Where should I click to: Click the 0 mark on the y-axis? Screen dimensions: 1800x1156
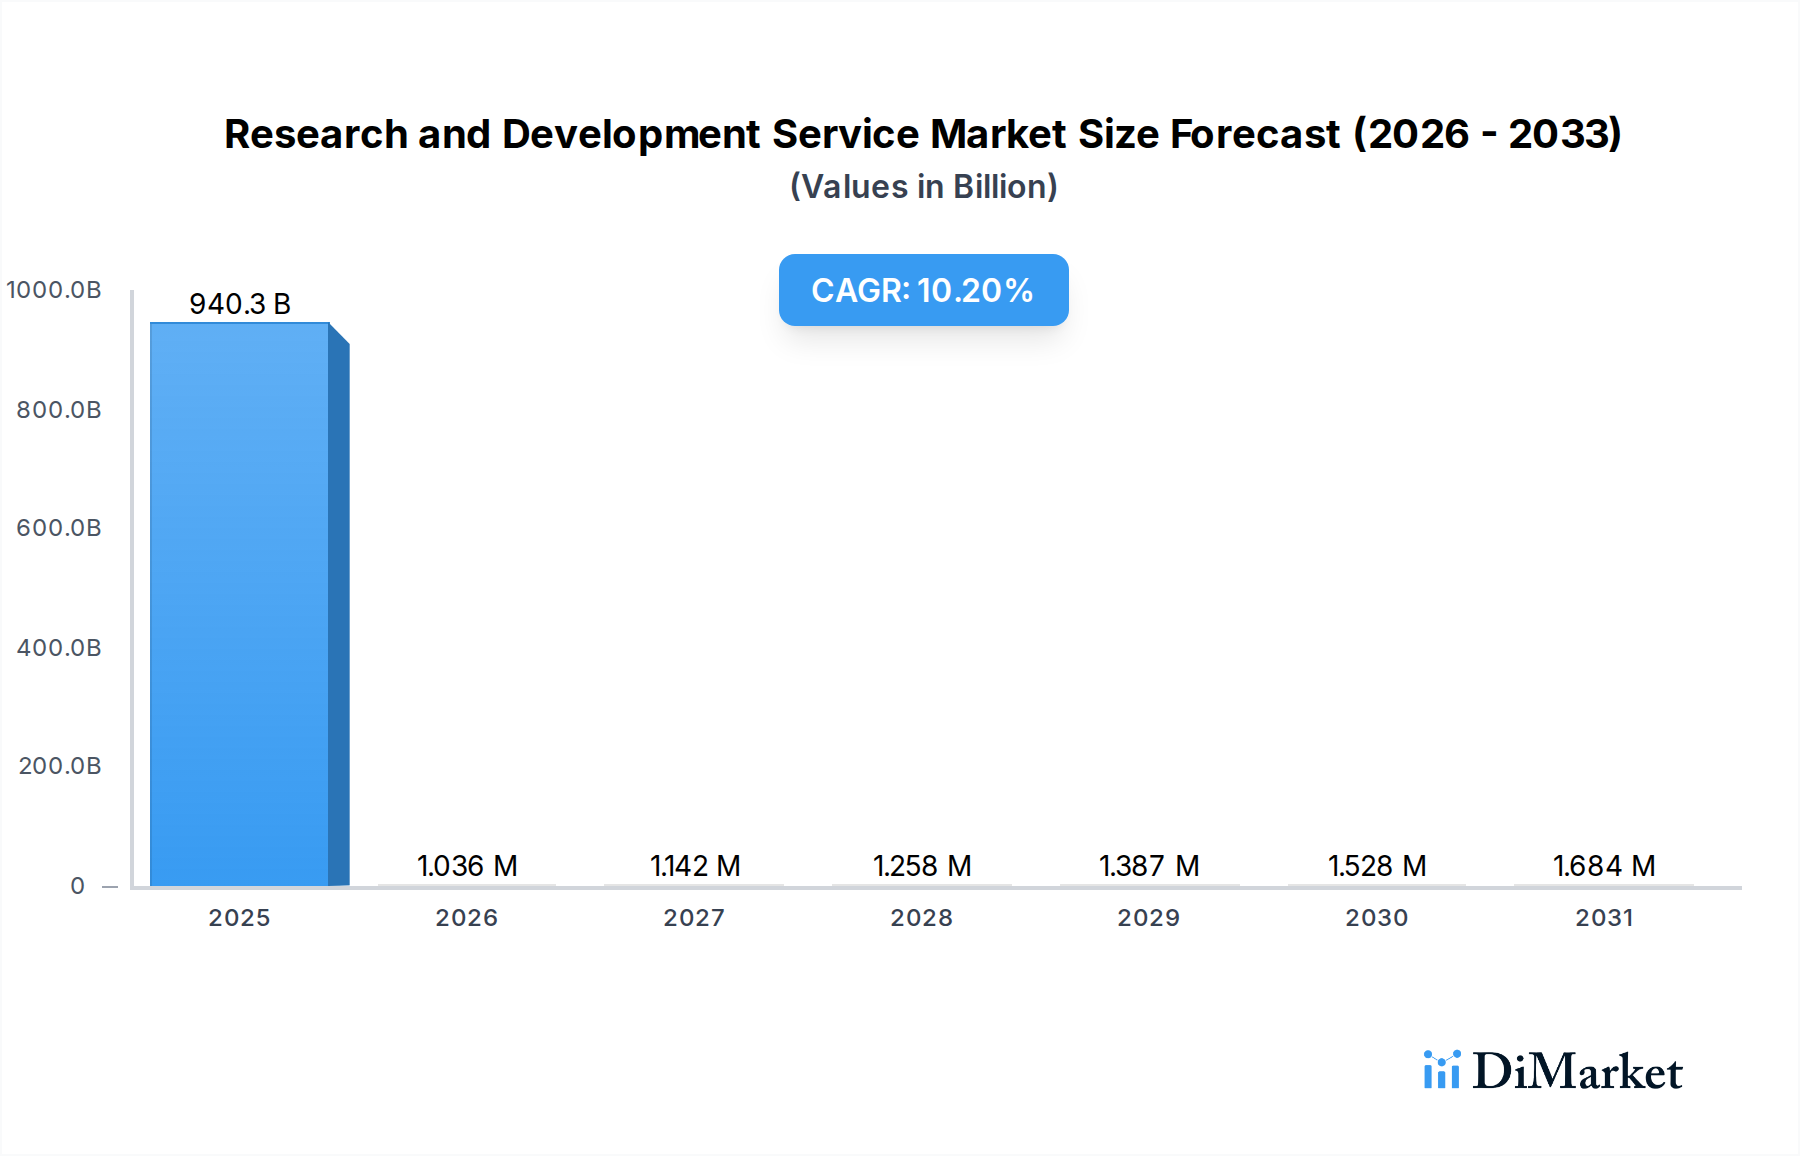point(77,885)
